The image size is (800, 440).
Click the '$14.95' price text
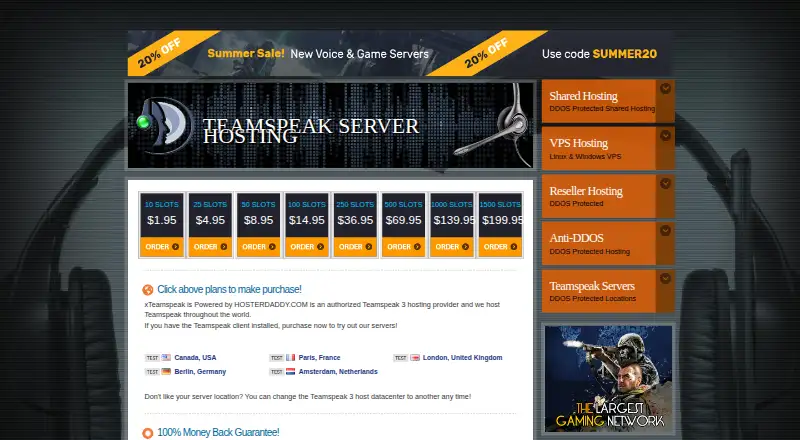(307, 220)
